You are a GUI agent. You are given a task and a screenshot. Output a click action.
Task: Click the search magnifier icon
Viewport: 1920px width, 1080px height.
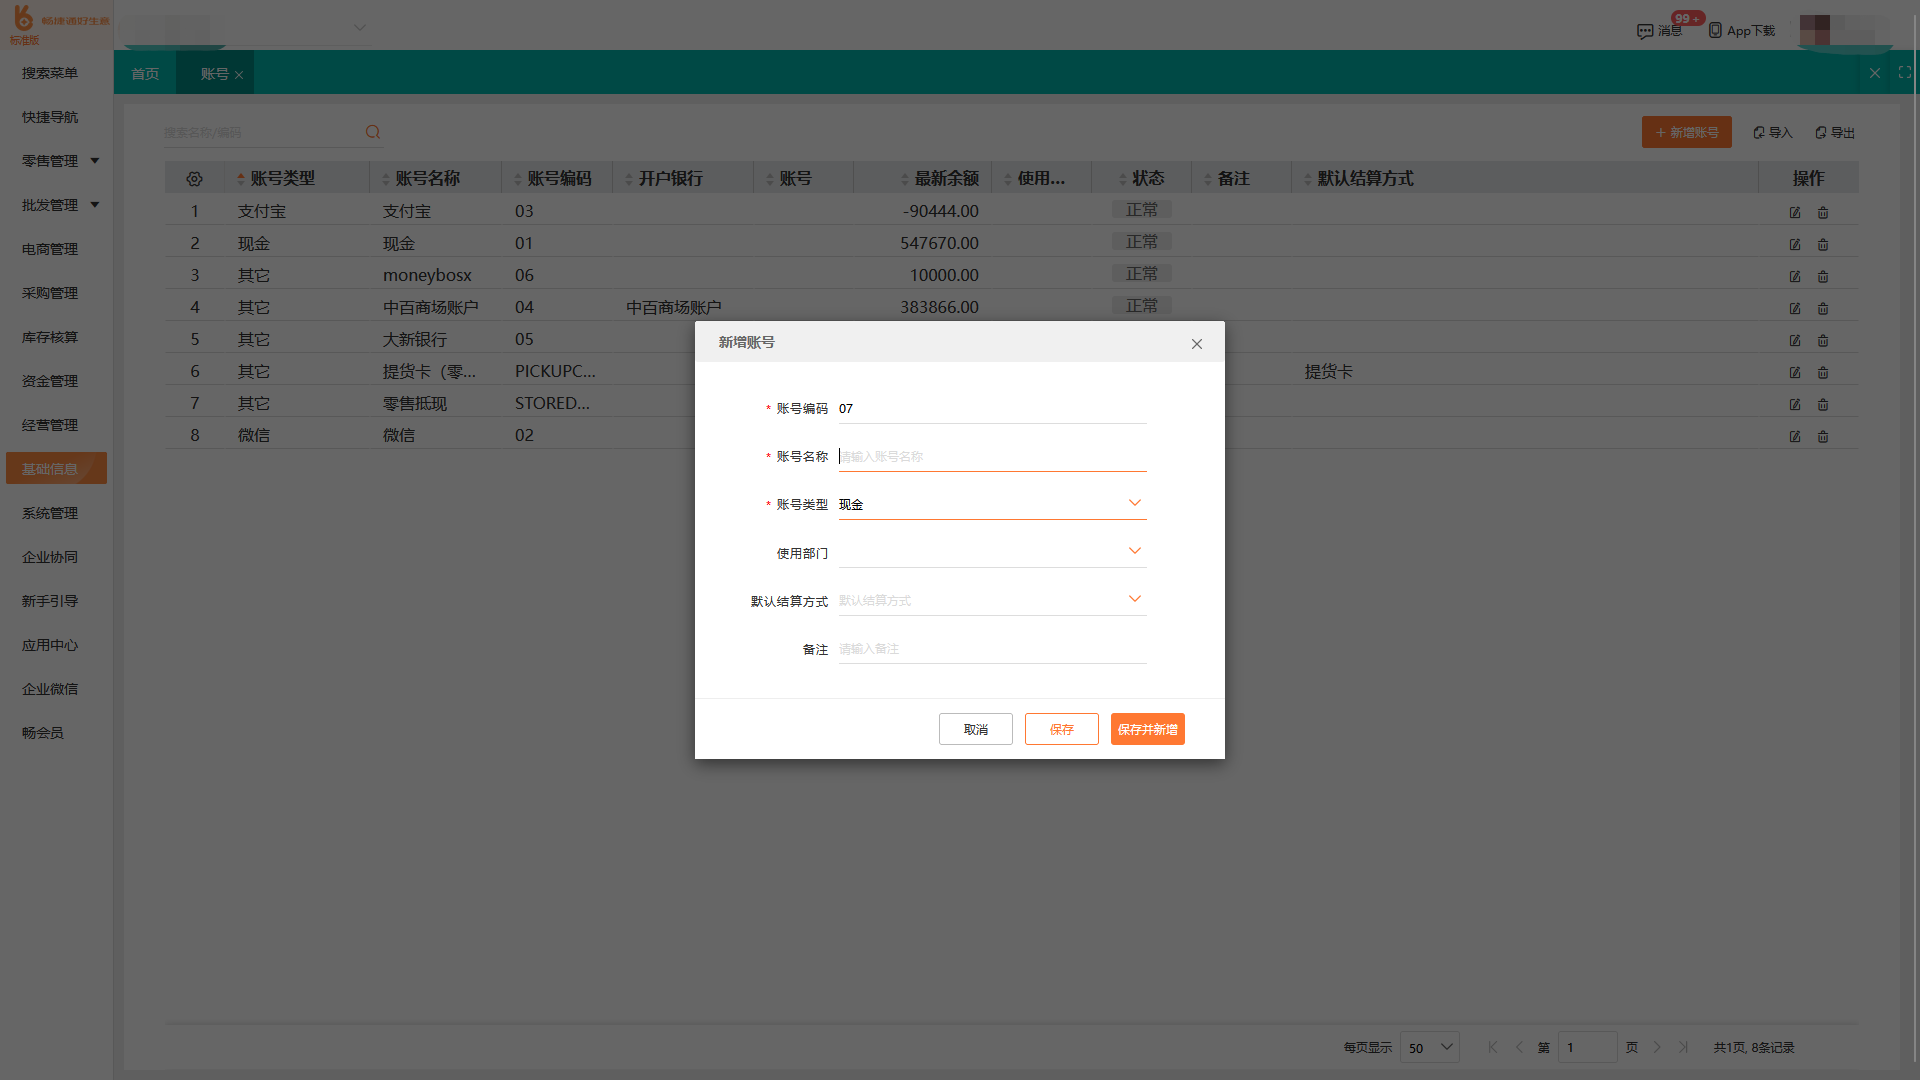point(373,132)
